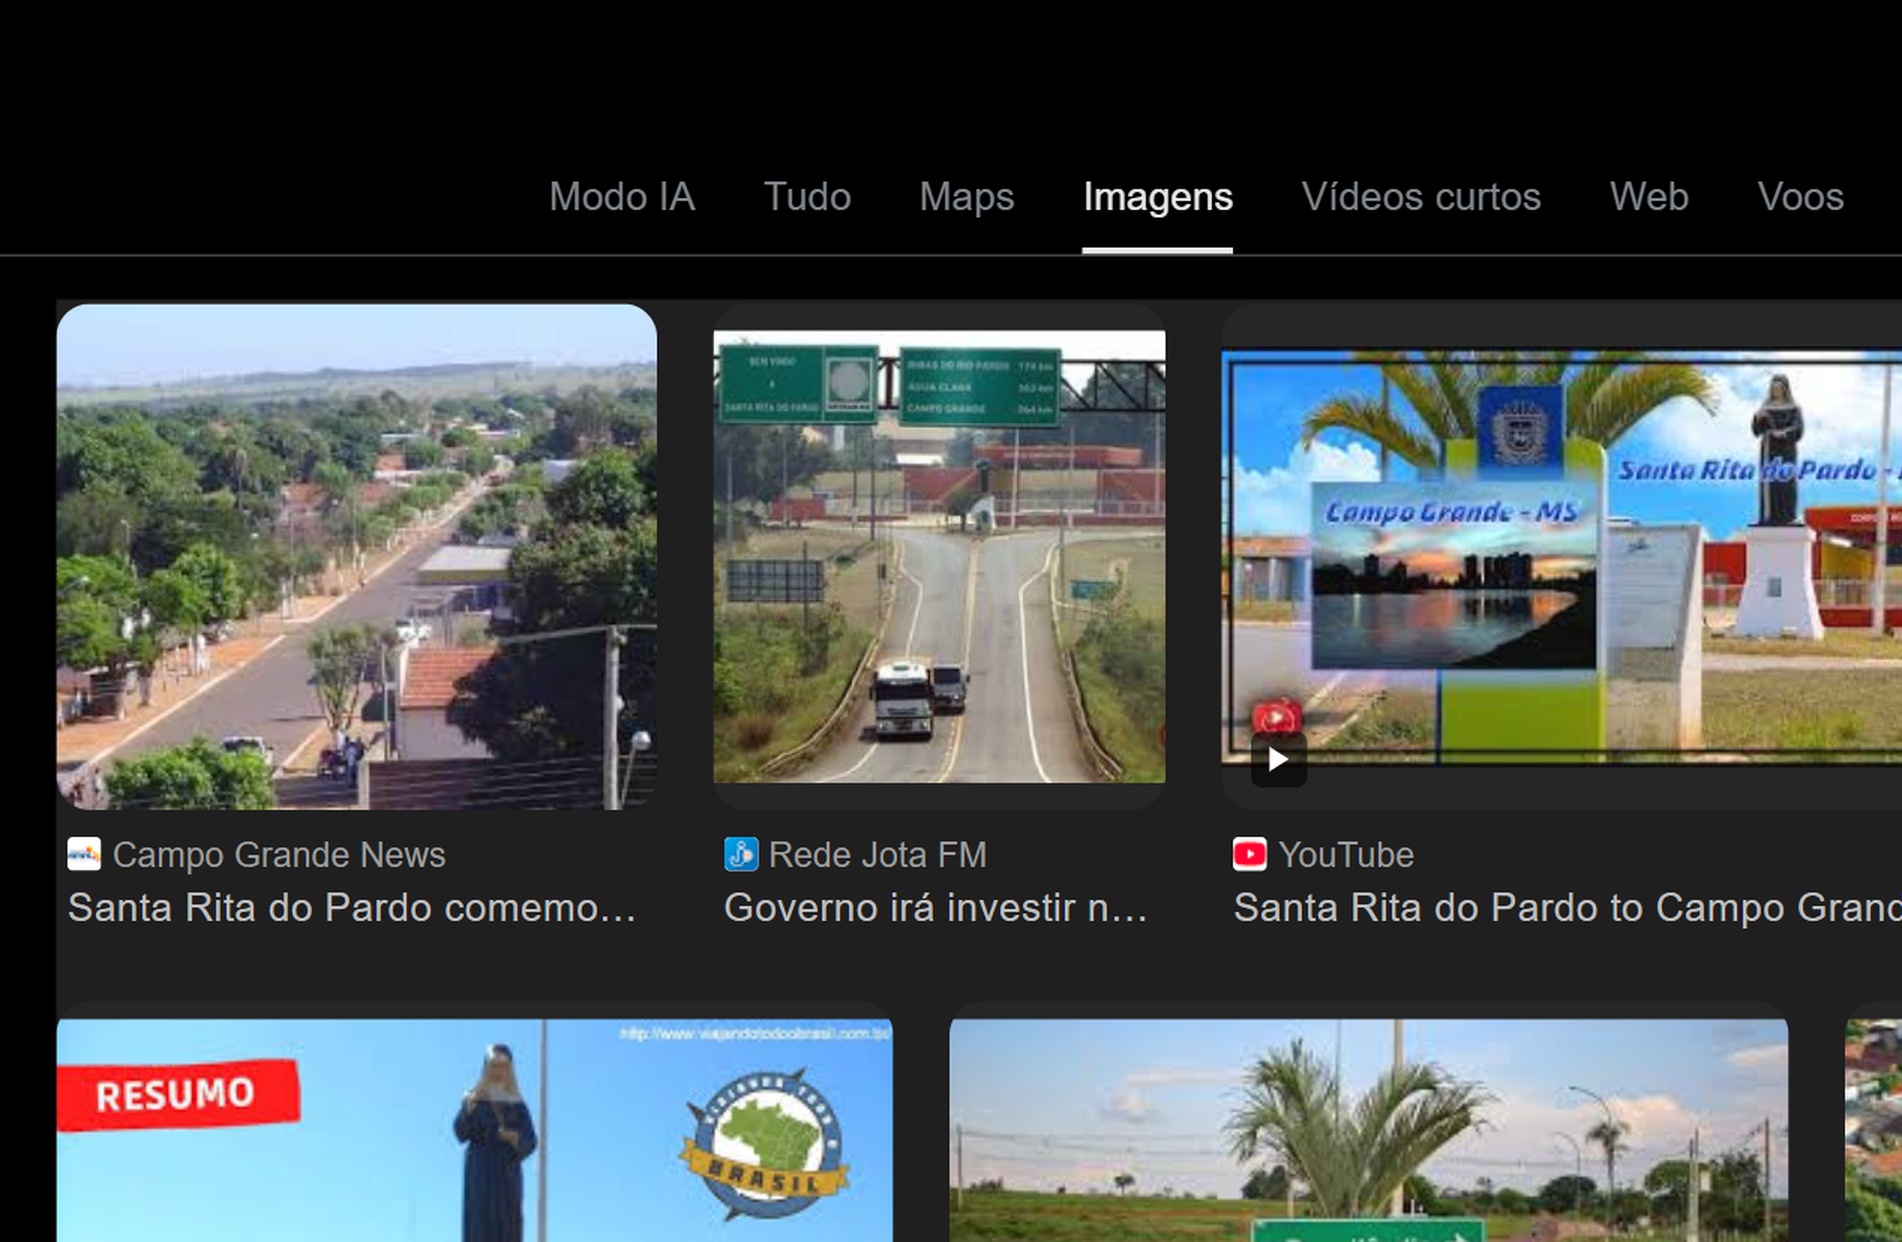Switch to the Modo IA tab
The image size is (1902, 1242).
[621, 197]
